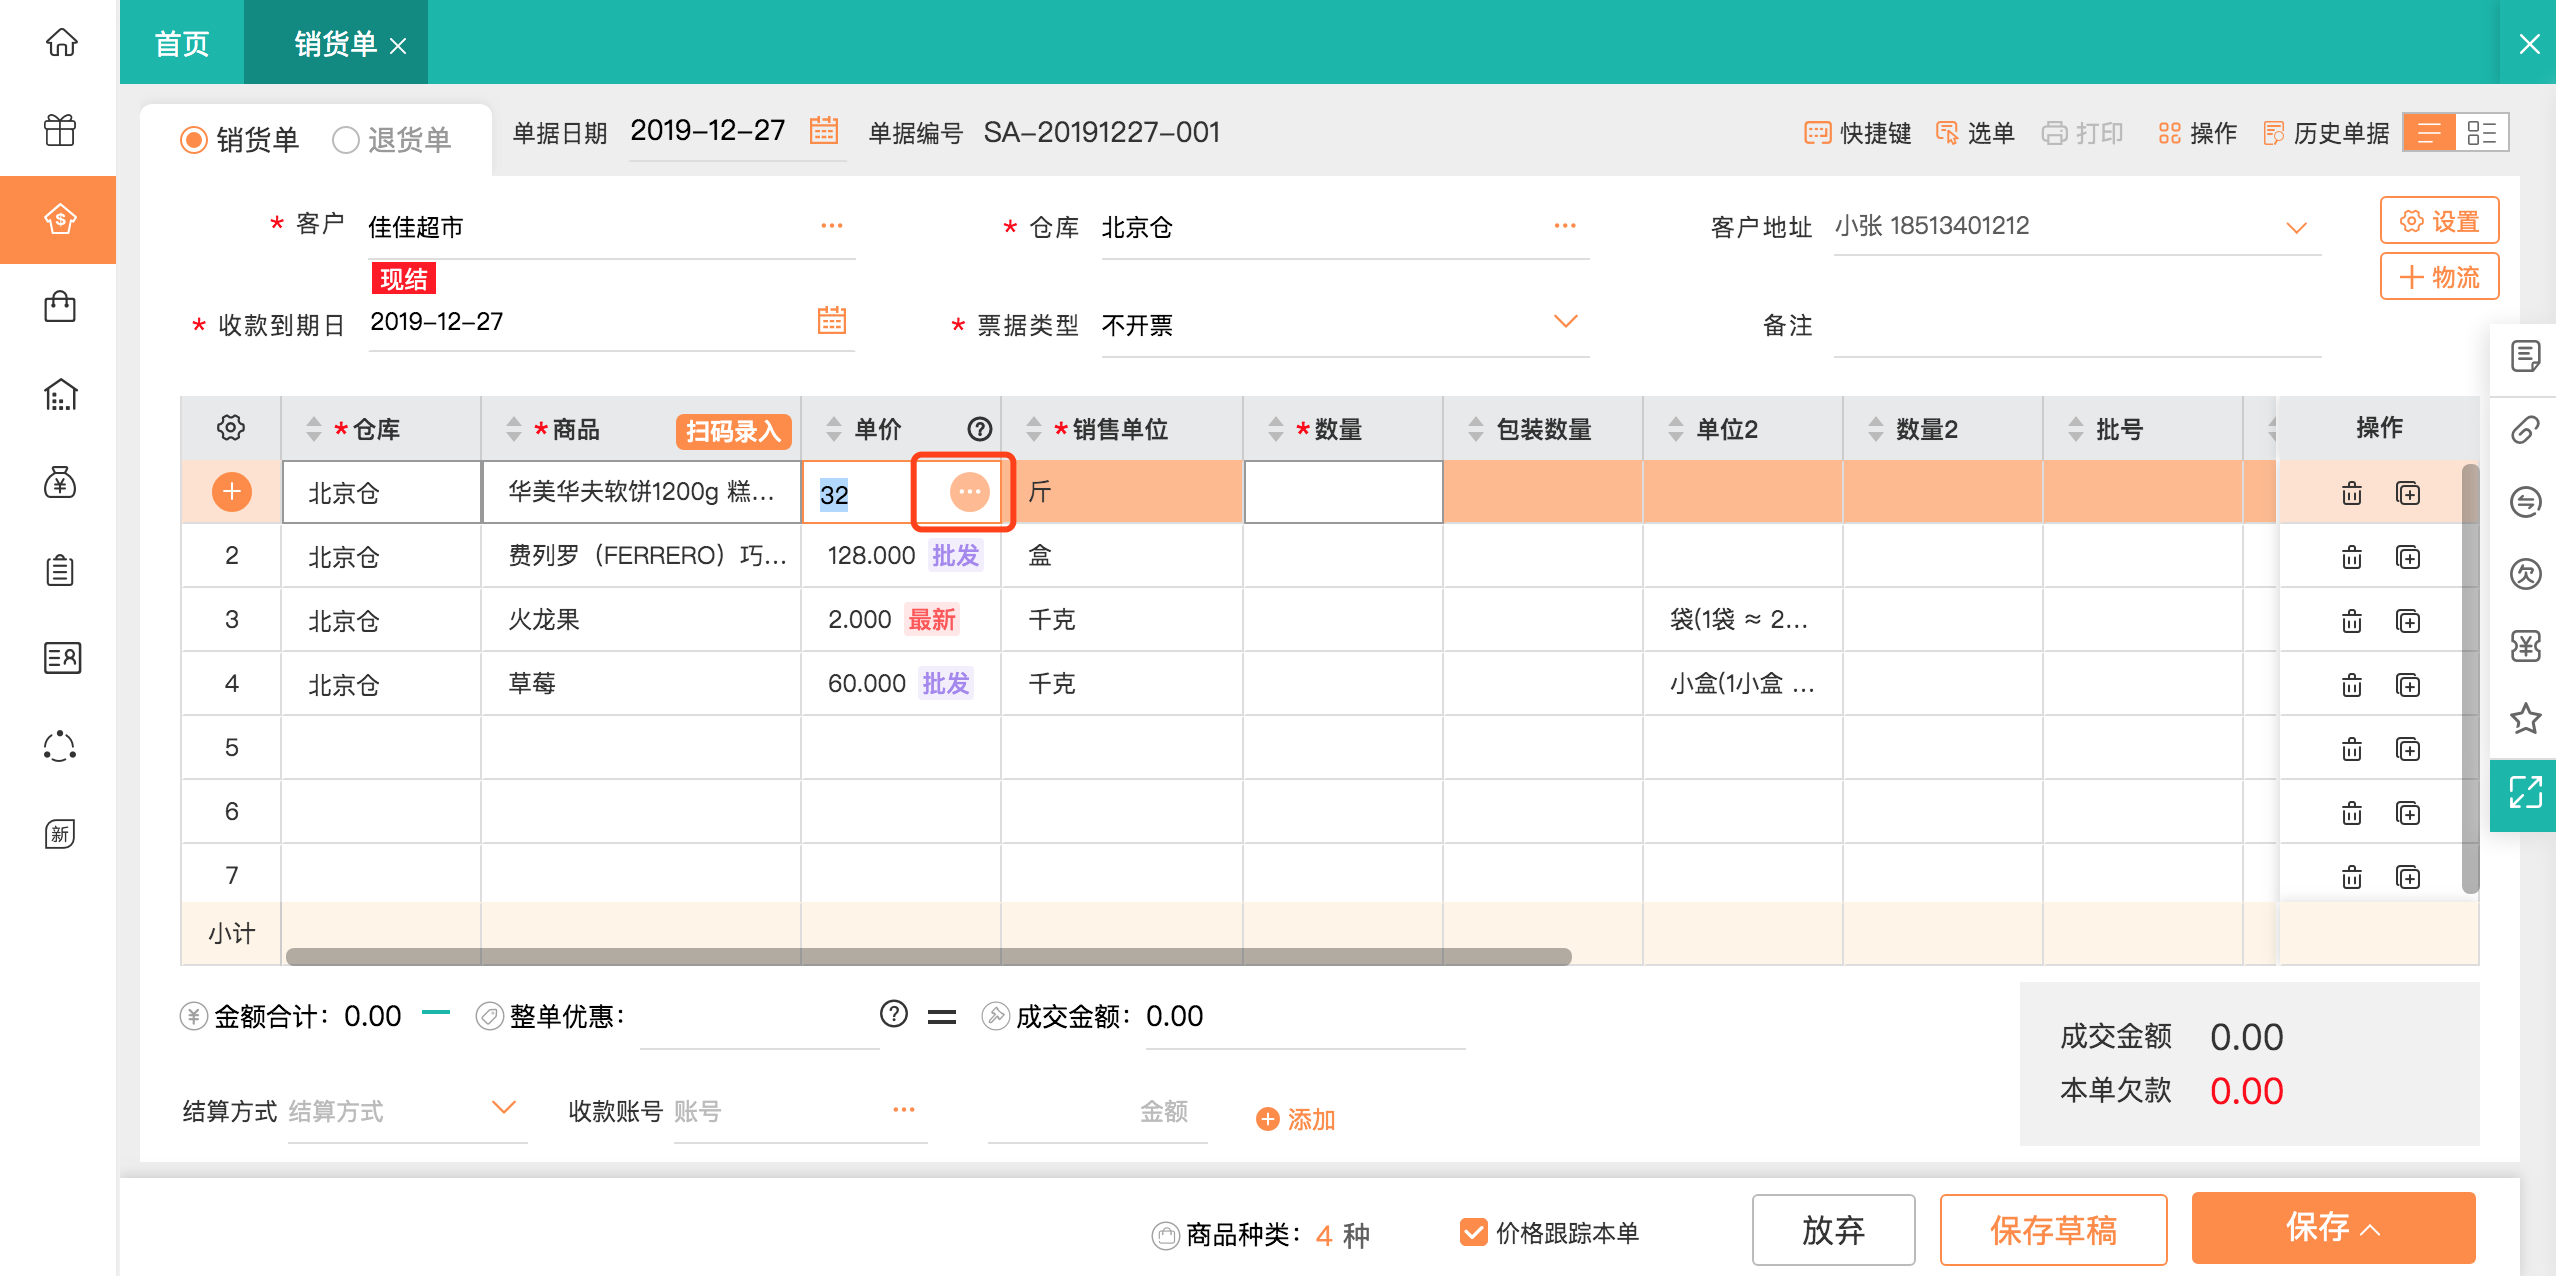Click the 扫码录入 barcode scan icon
The height and width of the screenshot is (1276, 2556).
[732, 430]
